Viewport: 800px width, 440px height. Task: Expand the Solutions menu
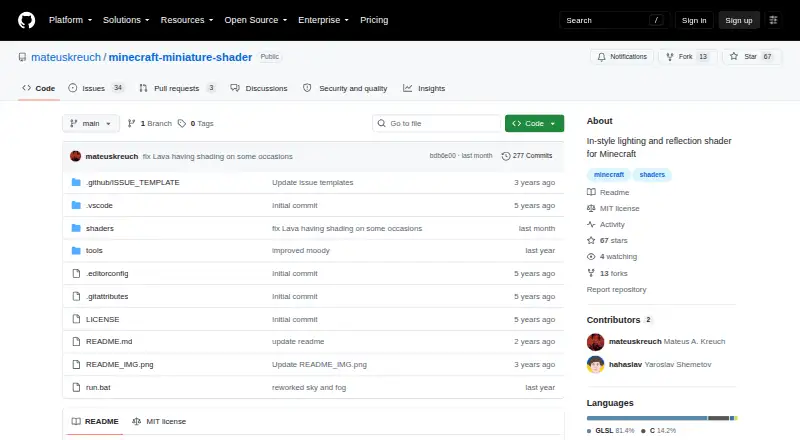pos(126,20)
